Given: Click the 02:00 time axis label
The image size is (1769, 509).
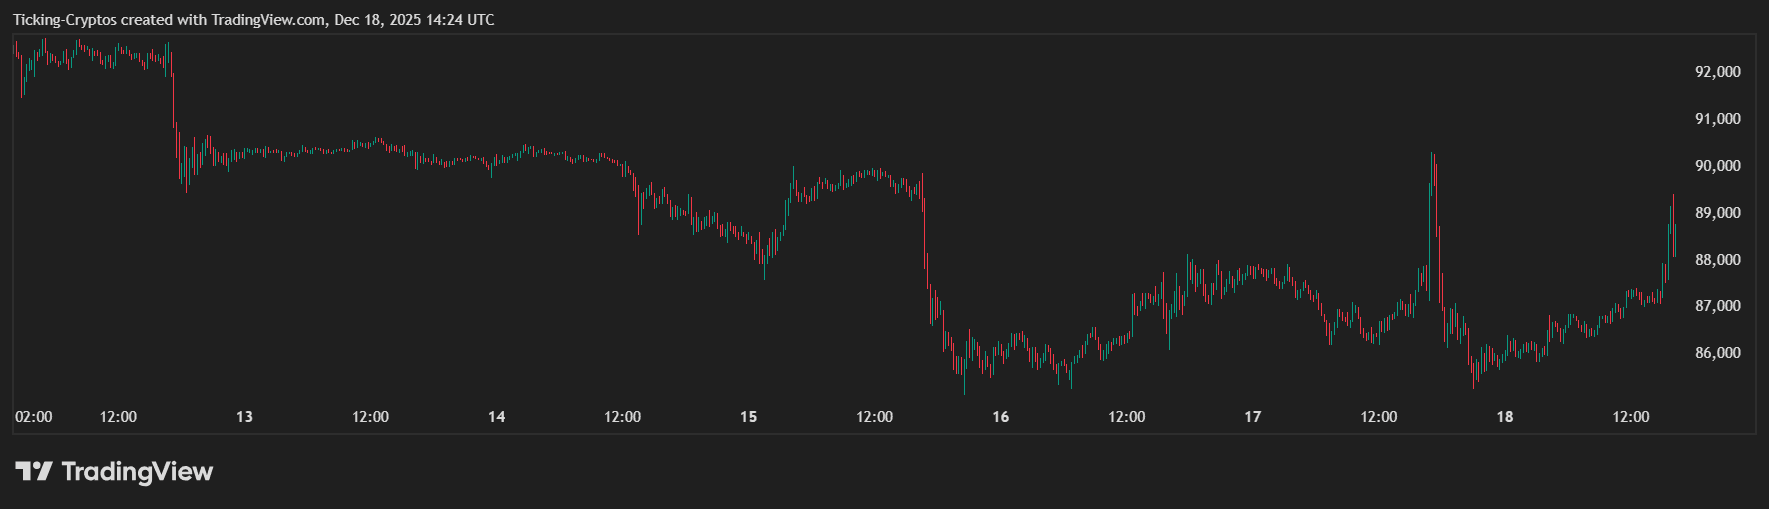Looking at the screenshot, I should click(34, 417).
